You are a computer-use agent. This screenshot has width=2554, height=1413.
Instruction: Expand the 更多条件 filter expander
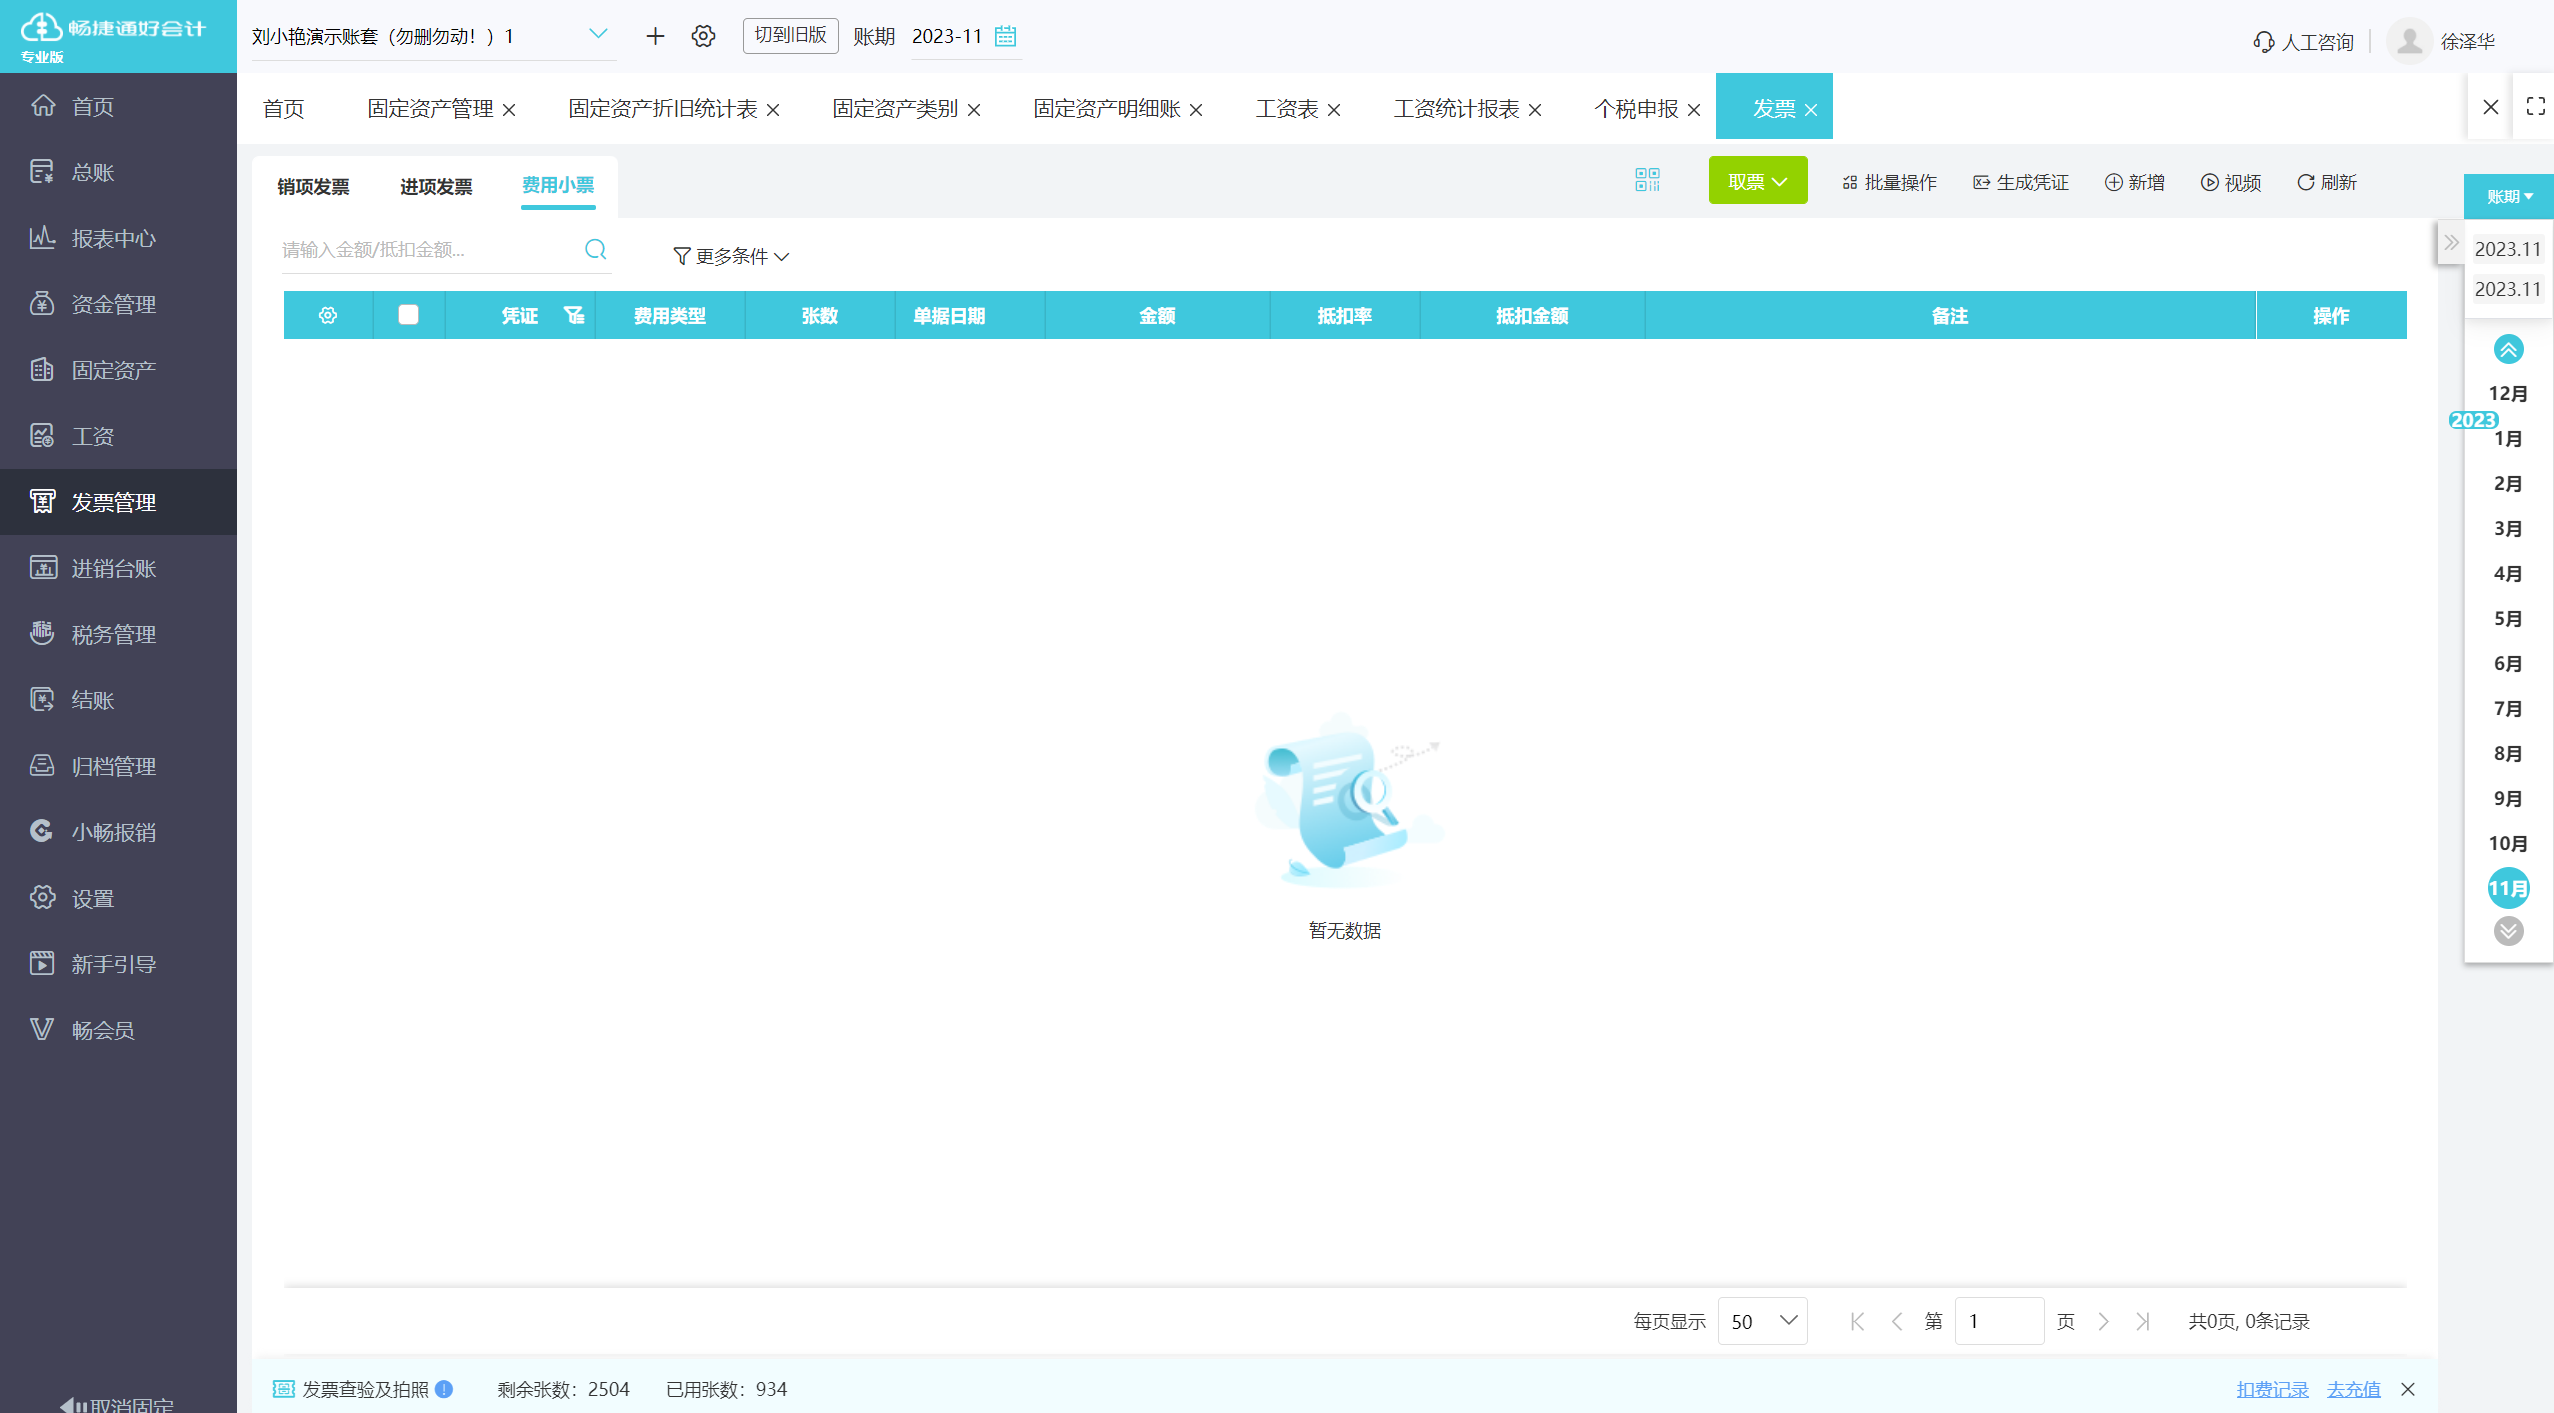point(729,254)
